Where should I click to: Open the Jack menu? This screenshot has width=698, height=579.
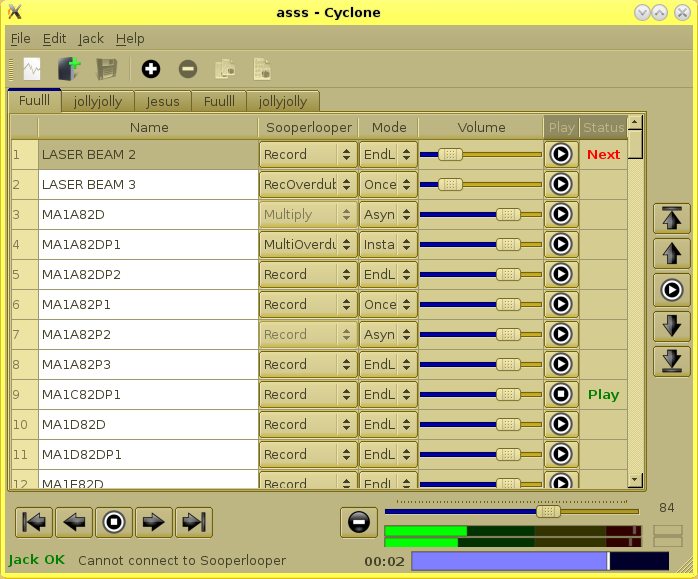point(91,38)
